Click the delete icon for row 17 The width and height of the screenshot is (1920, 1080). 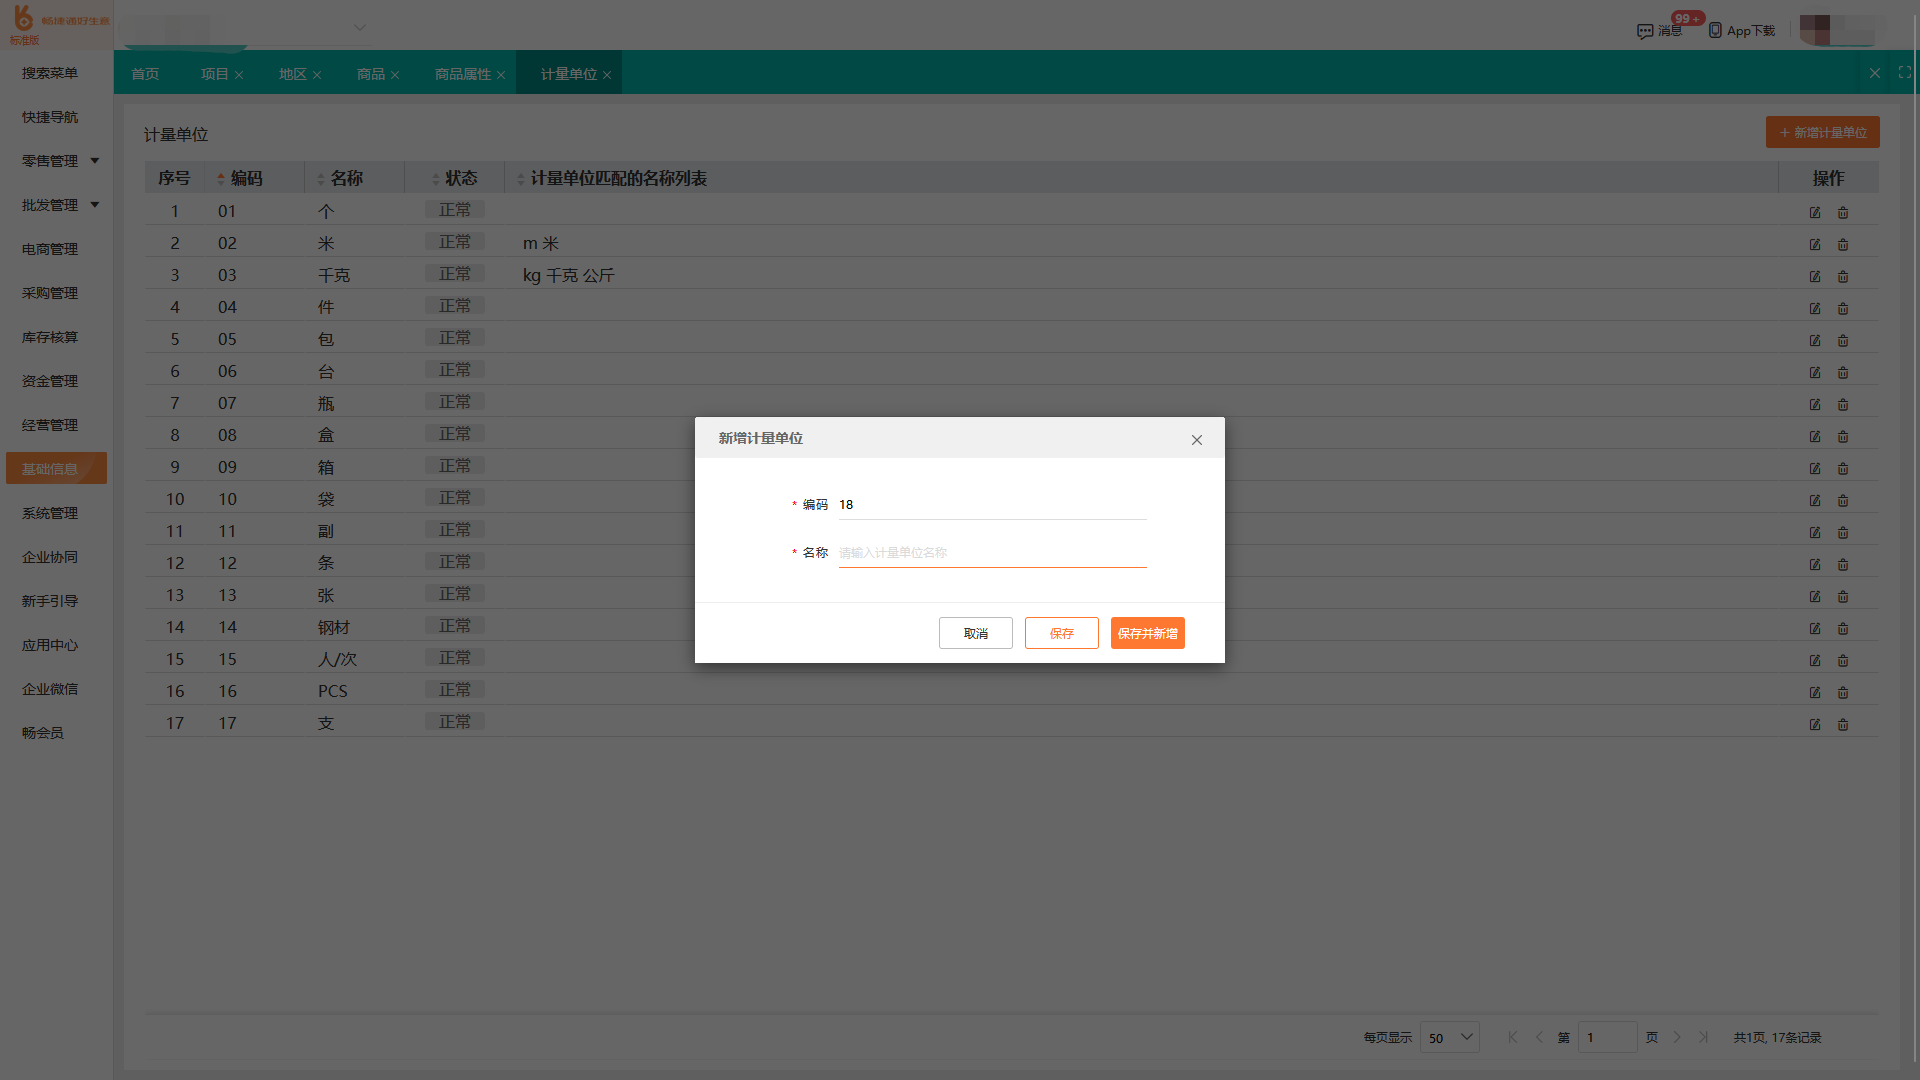pyautogui.click(x=1844, y=724)
